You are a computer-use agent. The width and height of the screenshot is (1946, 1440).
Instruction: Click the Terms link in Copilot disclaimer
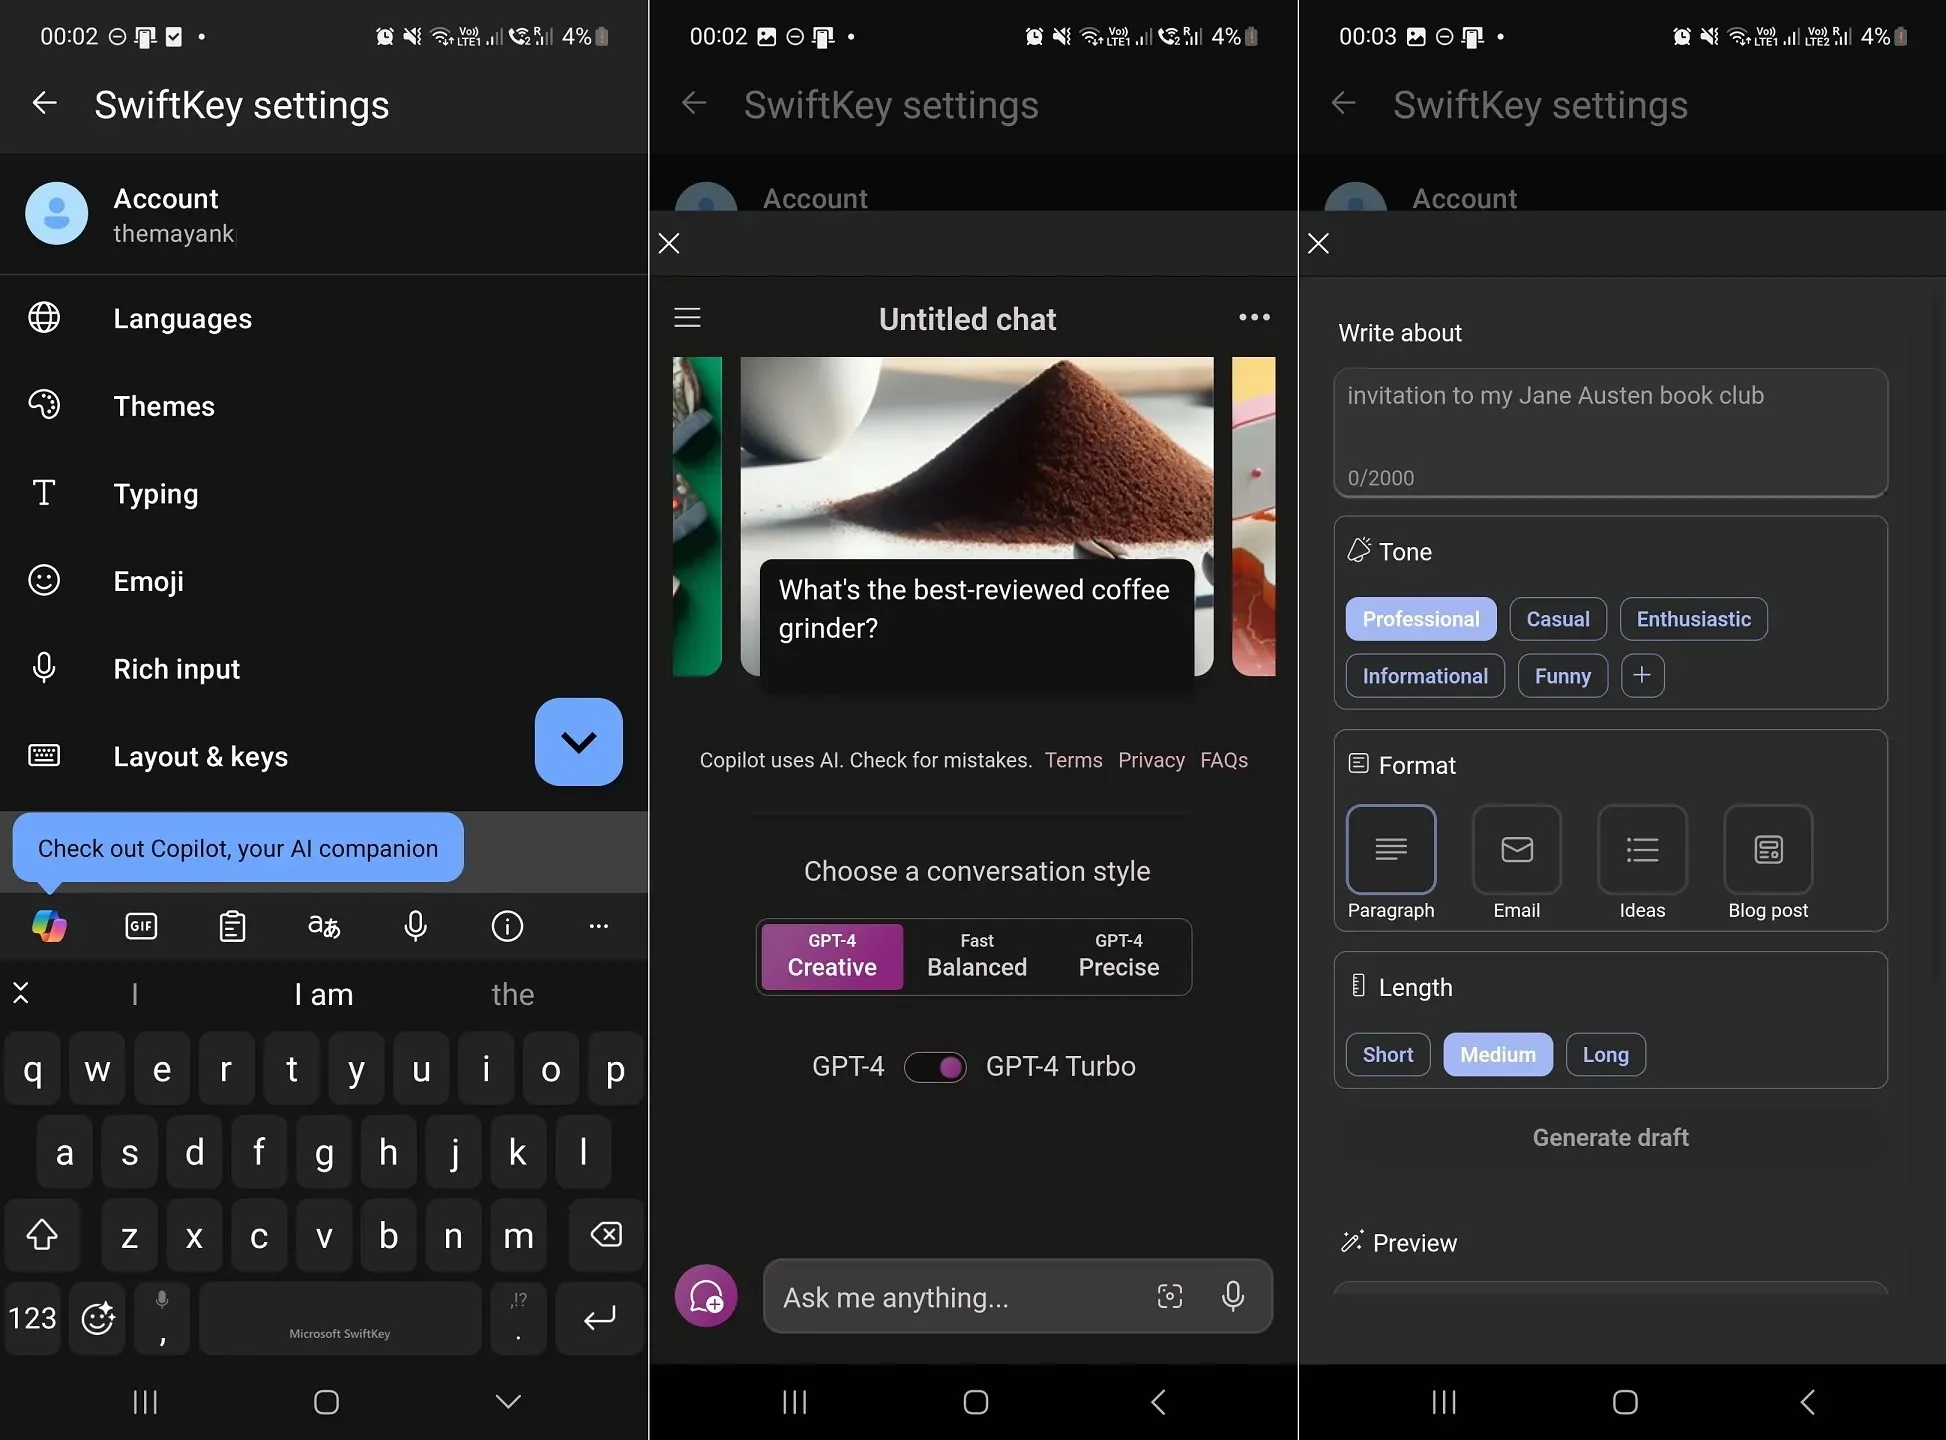1074,759
